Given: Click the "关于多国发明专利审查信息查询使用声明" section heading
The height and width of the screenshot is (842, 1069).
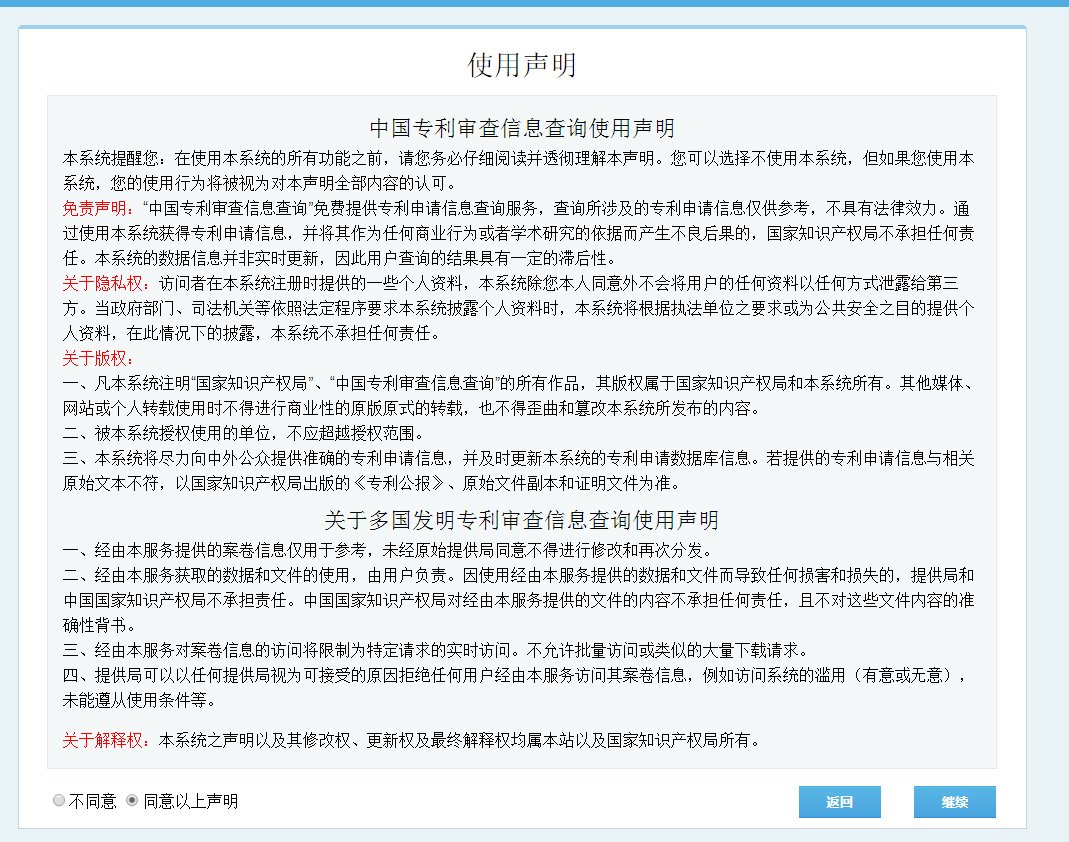Looking at the screenshot, I should (521, 517).
